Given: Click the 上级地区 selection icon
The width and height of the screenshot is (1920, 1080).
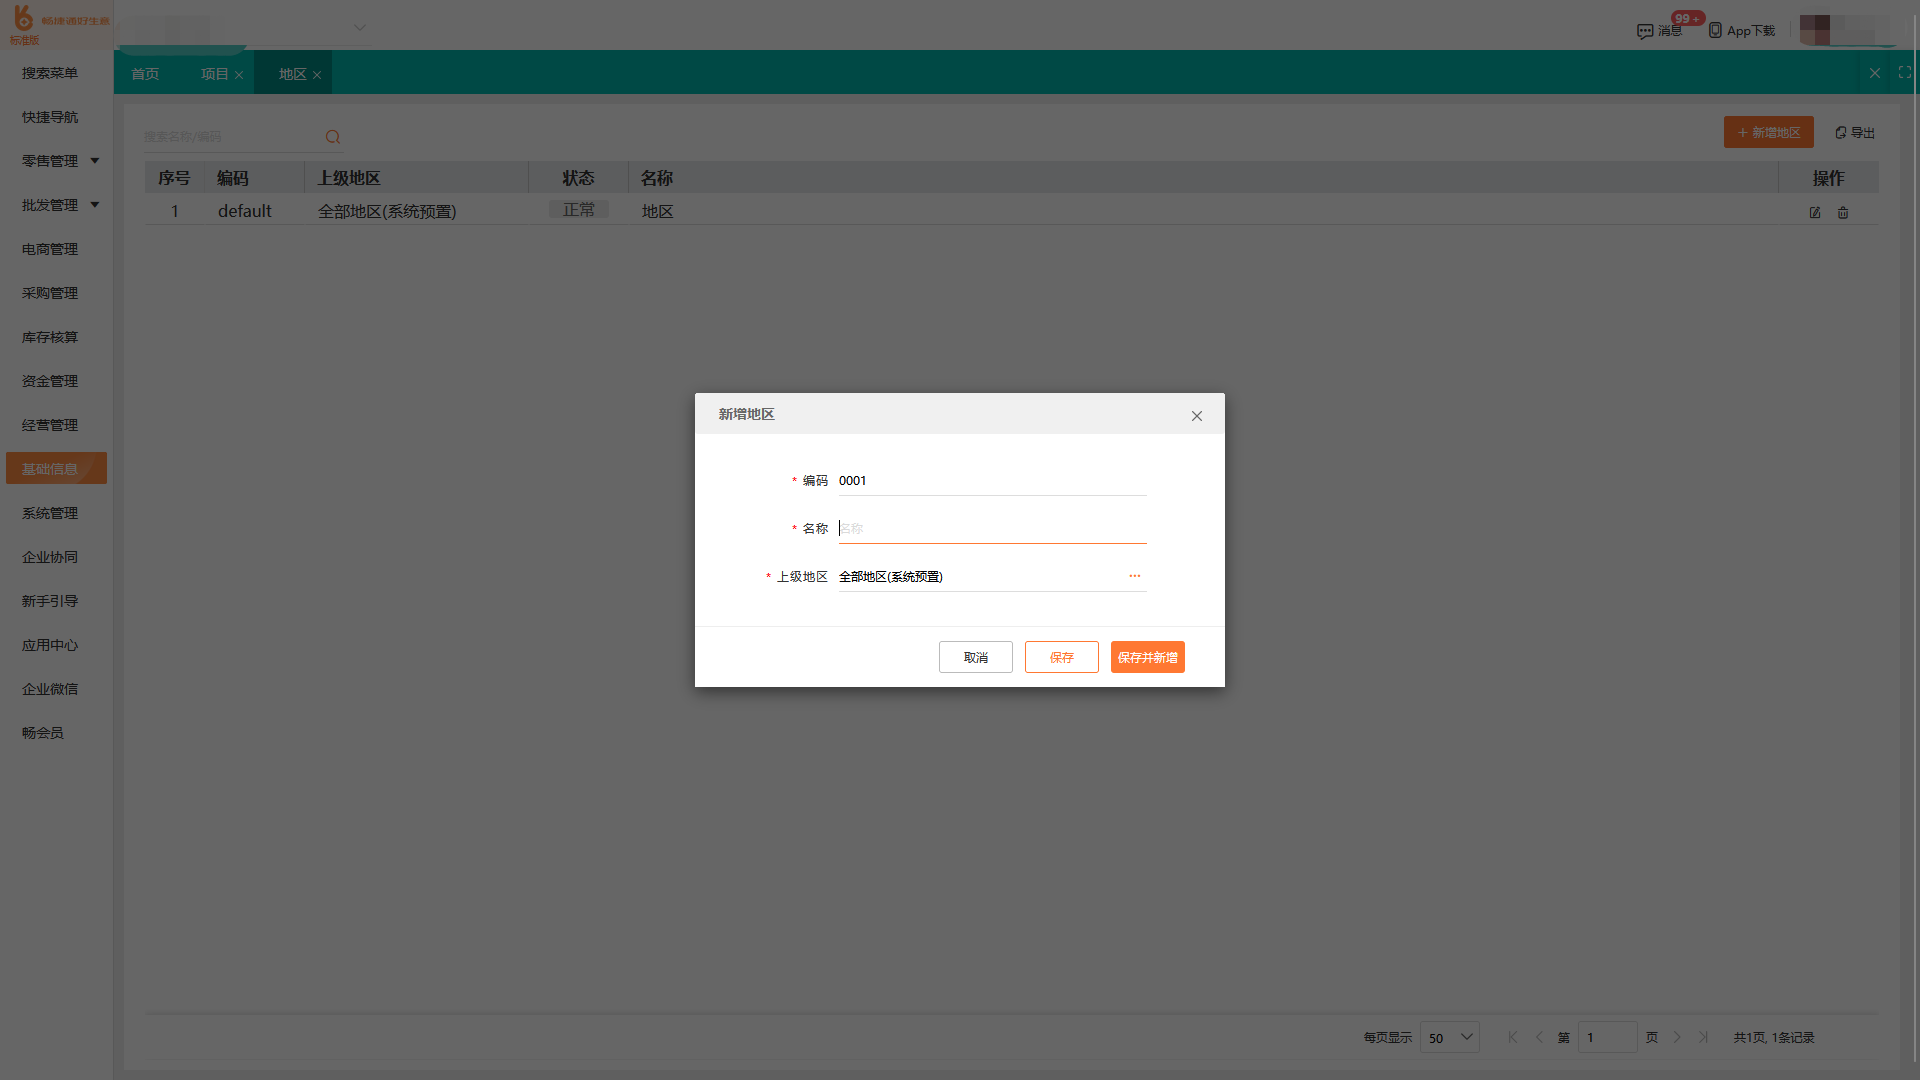Looking at the screenshot, I should (x=1135, y=576).
